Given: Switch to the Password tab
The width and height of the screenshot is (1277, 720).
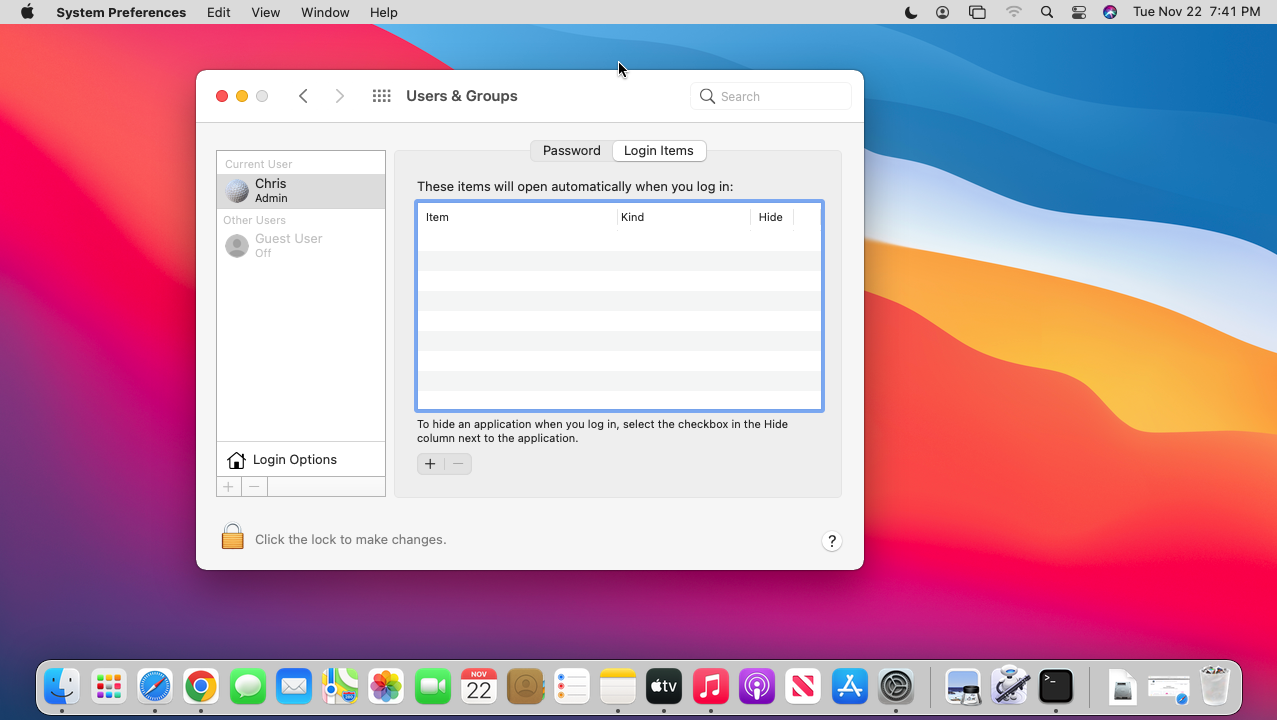Looking at the screenshot, I should [x=570, y=150].
